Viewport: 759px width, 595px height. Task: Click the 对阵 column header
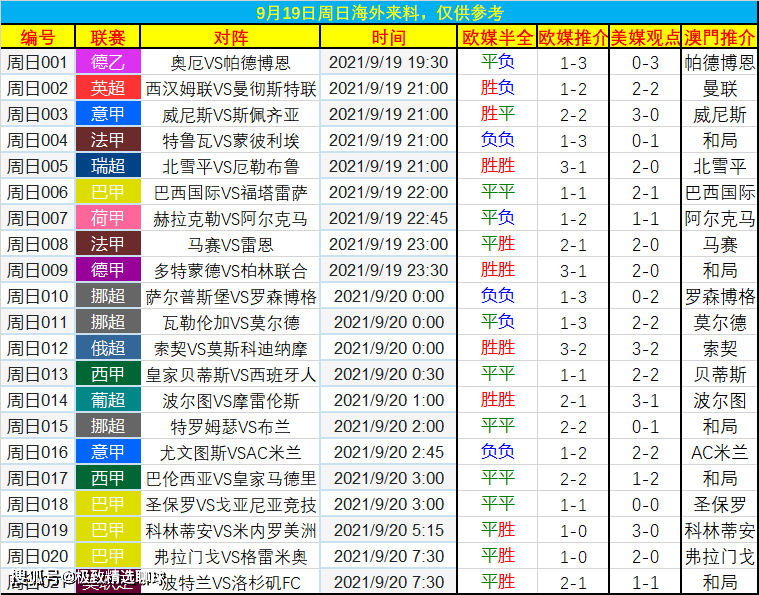point(231,37)
